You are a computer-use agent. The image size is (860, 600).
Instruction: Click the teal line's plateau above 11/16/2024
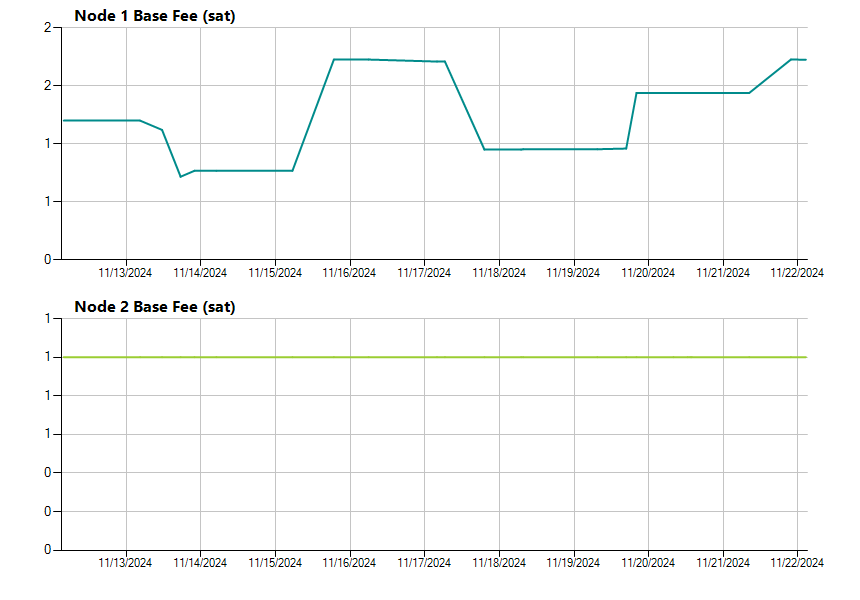point(350,59)
